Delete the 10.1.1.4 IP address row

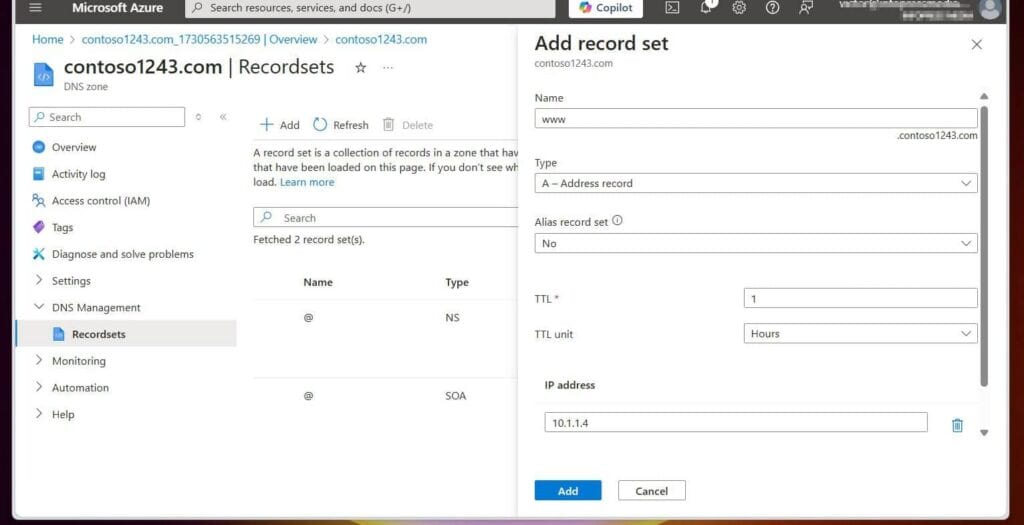[x=957, y=425]
